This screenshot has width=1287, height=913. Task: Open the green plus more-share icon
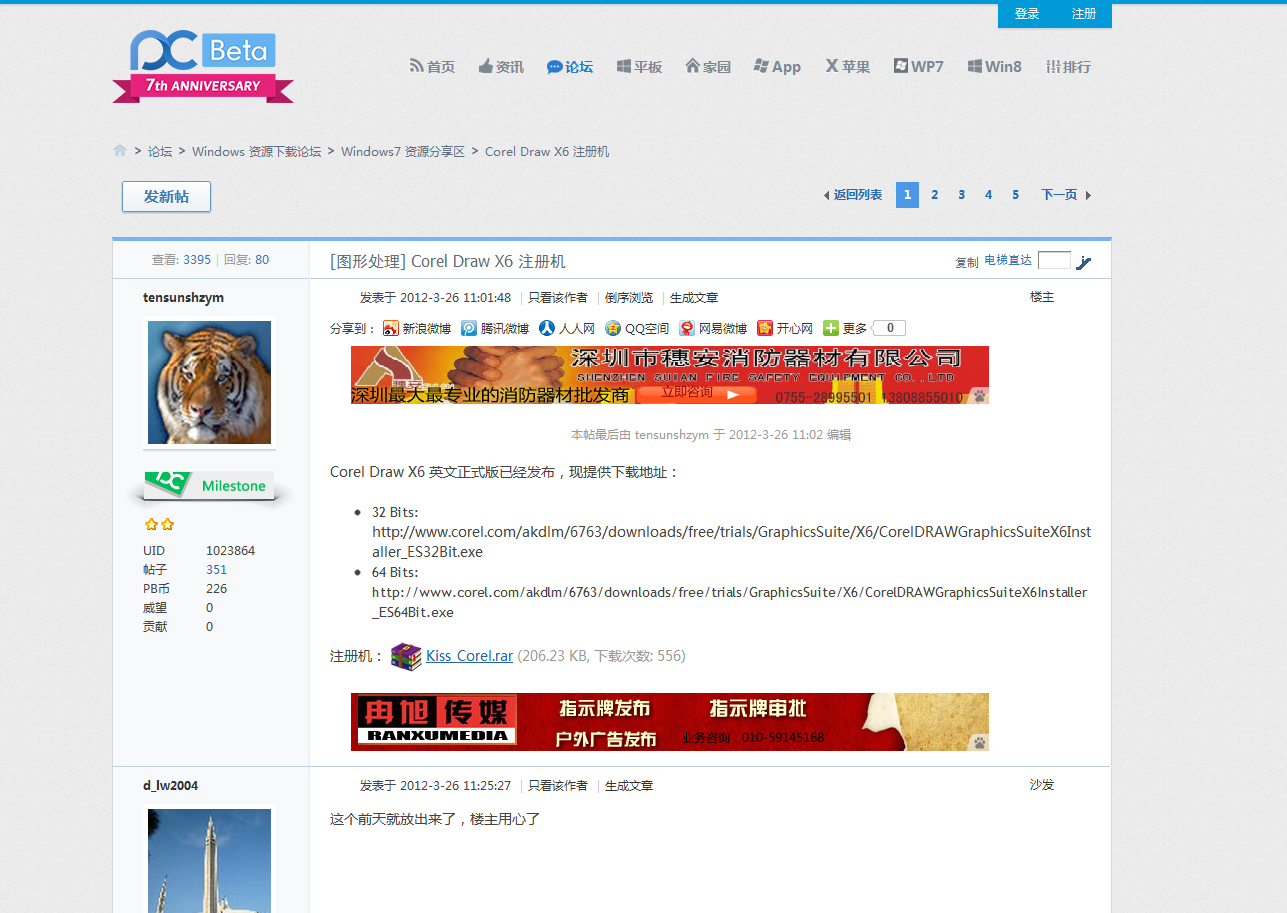point(831,328)
